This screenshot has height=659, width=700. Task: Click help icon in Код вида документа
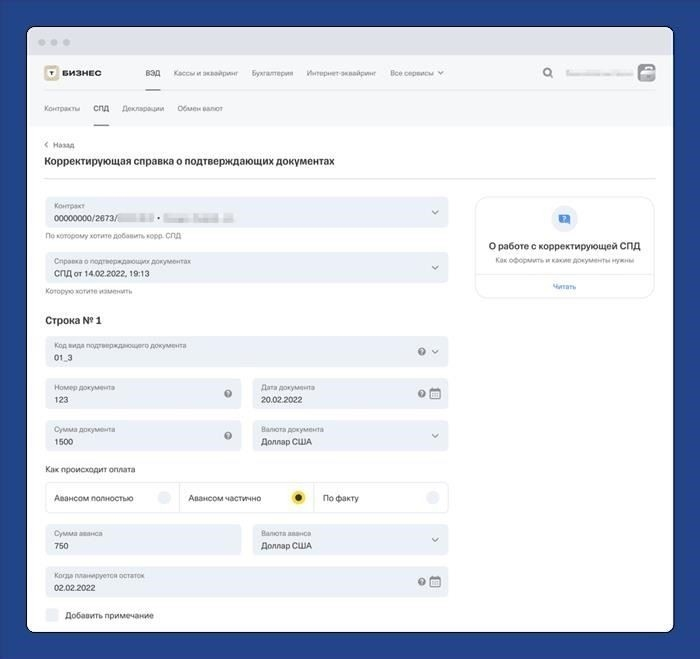click(421, 352)
